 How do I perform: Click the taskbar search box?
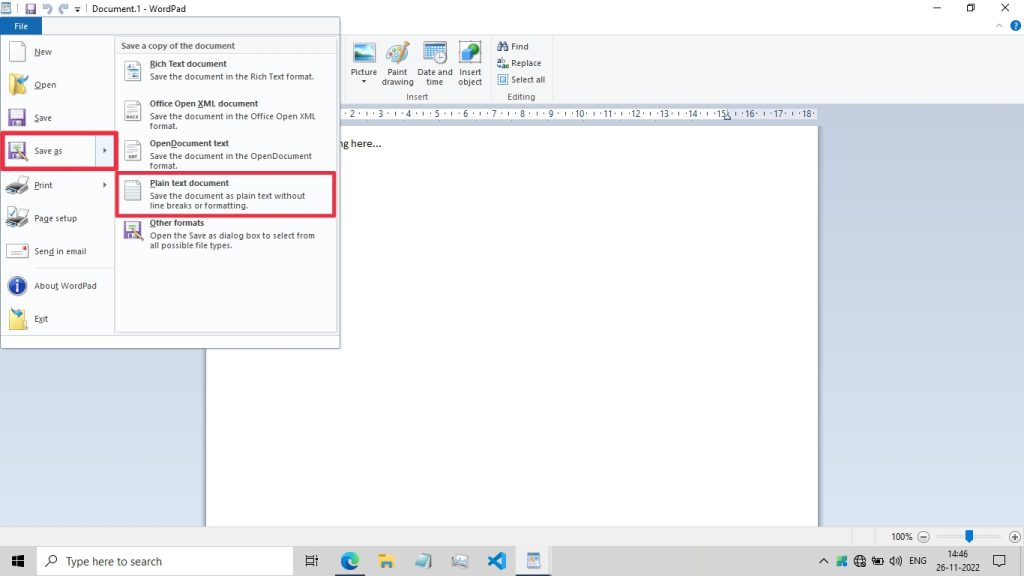point(165,562)
